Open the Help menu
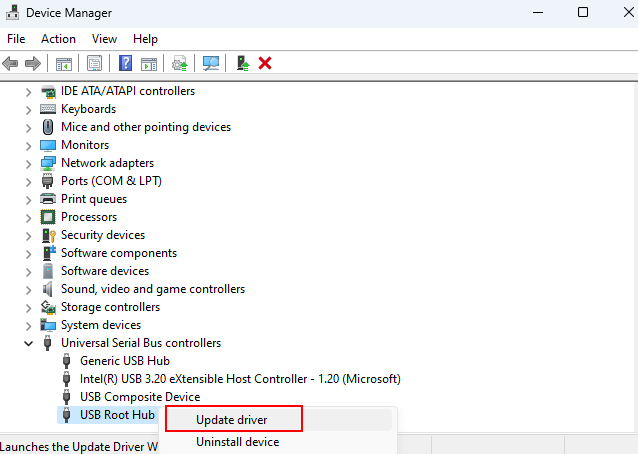This screenshot has height=454, width=638. point(145,39)
